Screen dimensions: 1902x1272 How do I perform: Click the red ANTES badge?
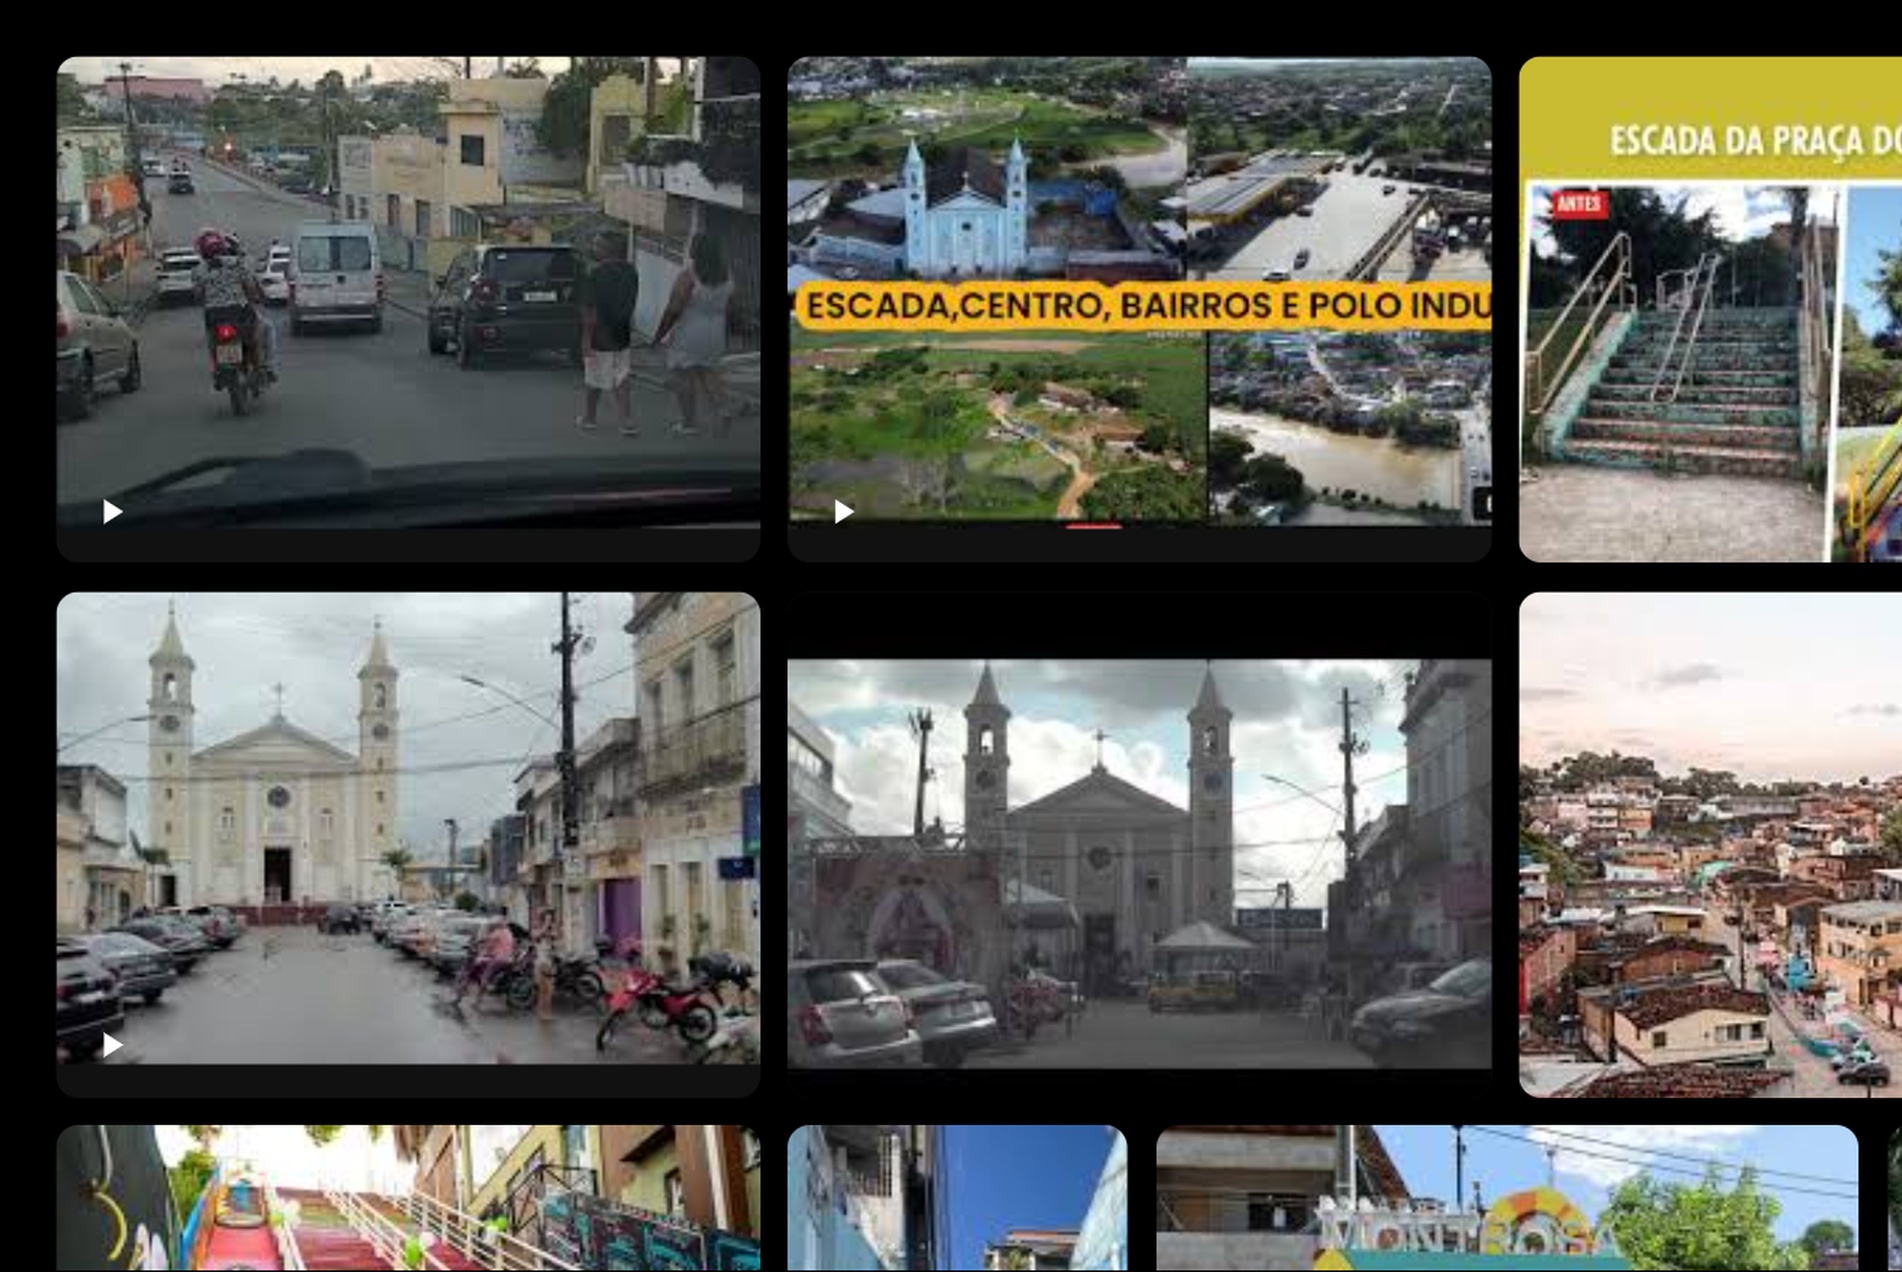tap(1579, 204)
